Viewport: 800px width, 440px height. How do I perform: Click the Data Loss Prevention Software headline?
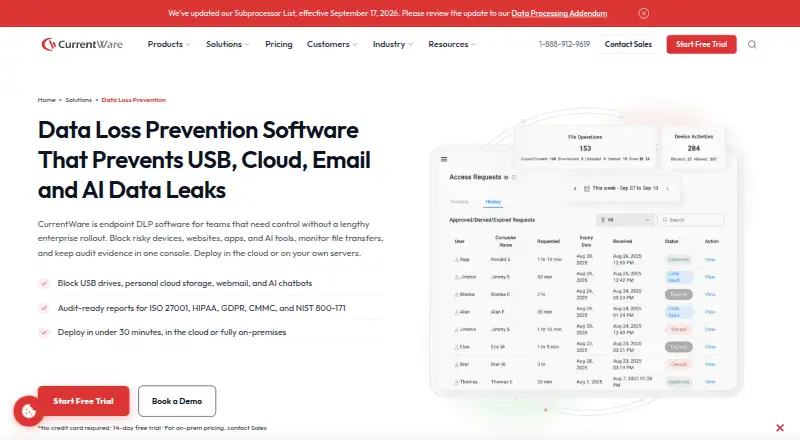tap(204, 160)
